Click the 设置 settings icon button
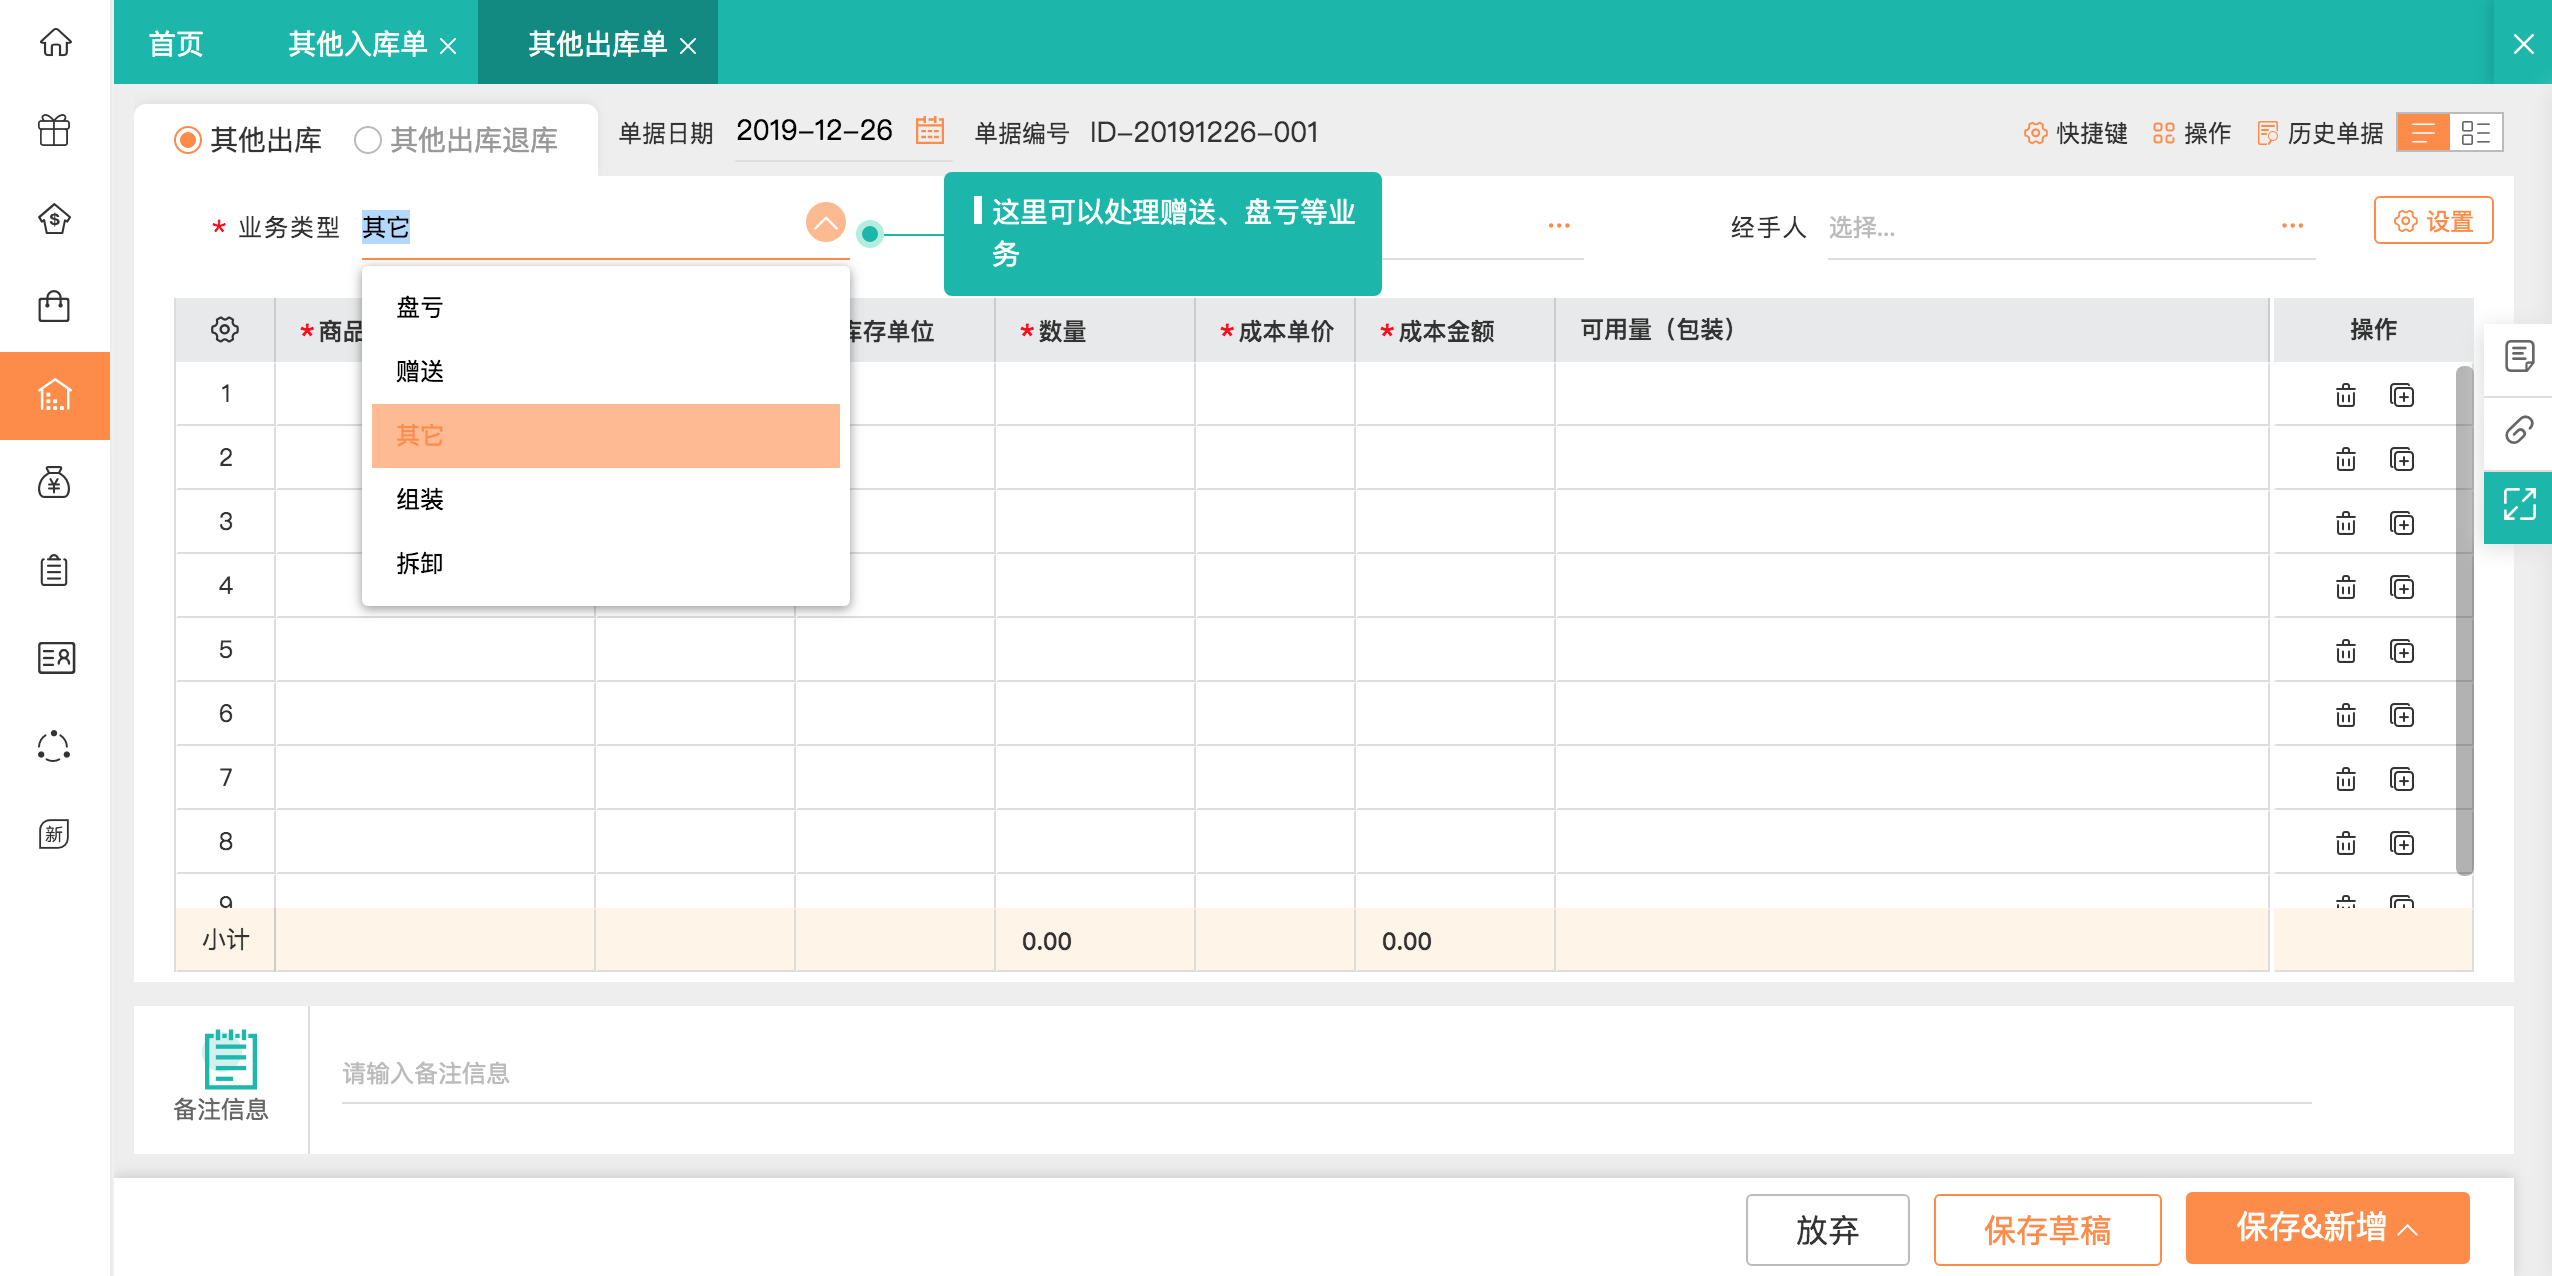This screenshot has height=1276, width=2552. tap(2436, 225)
